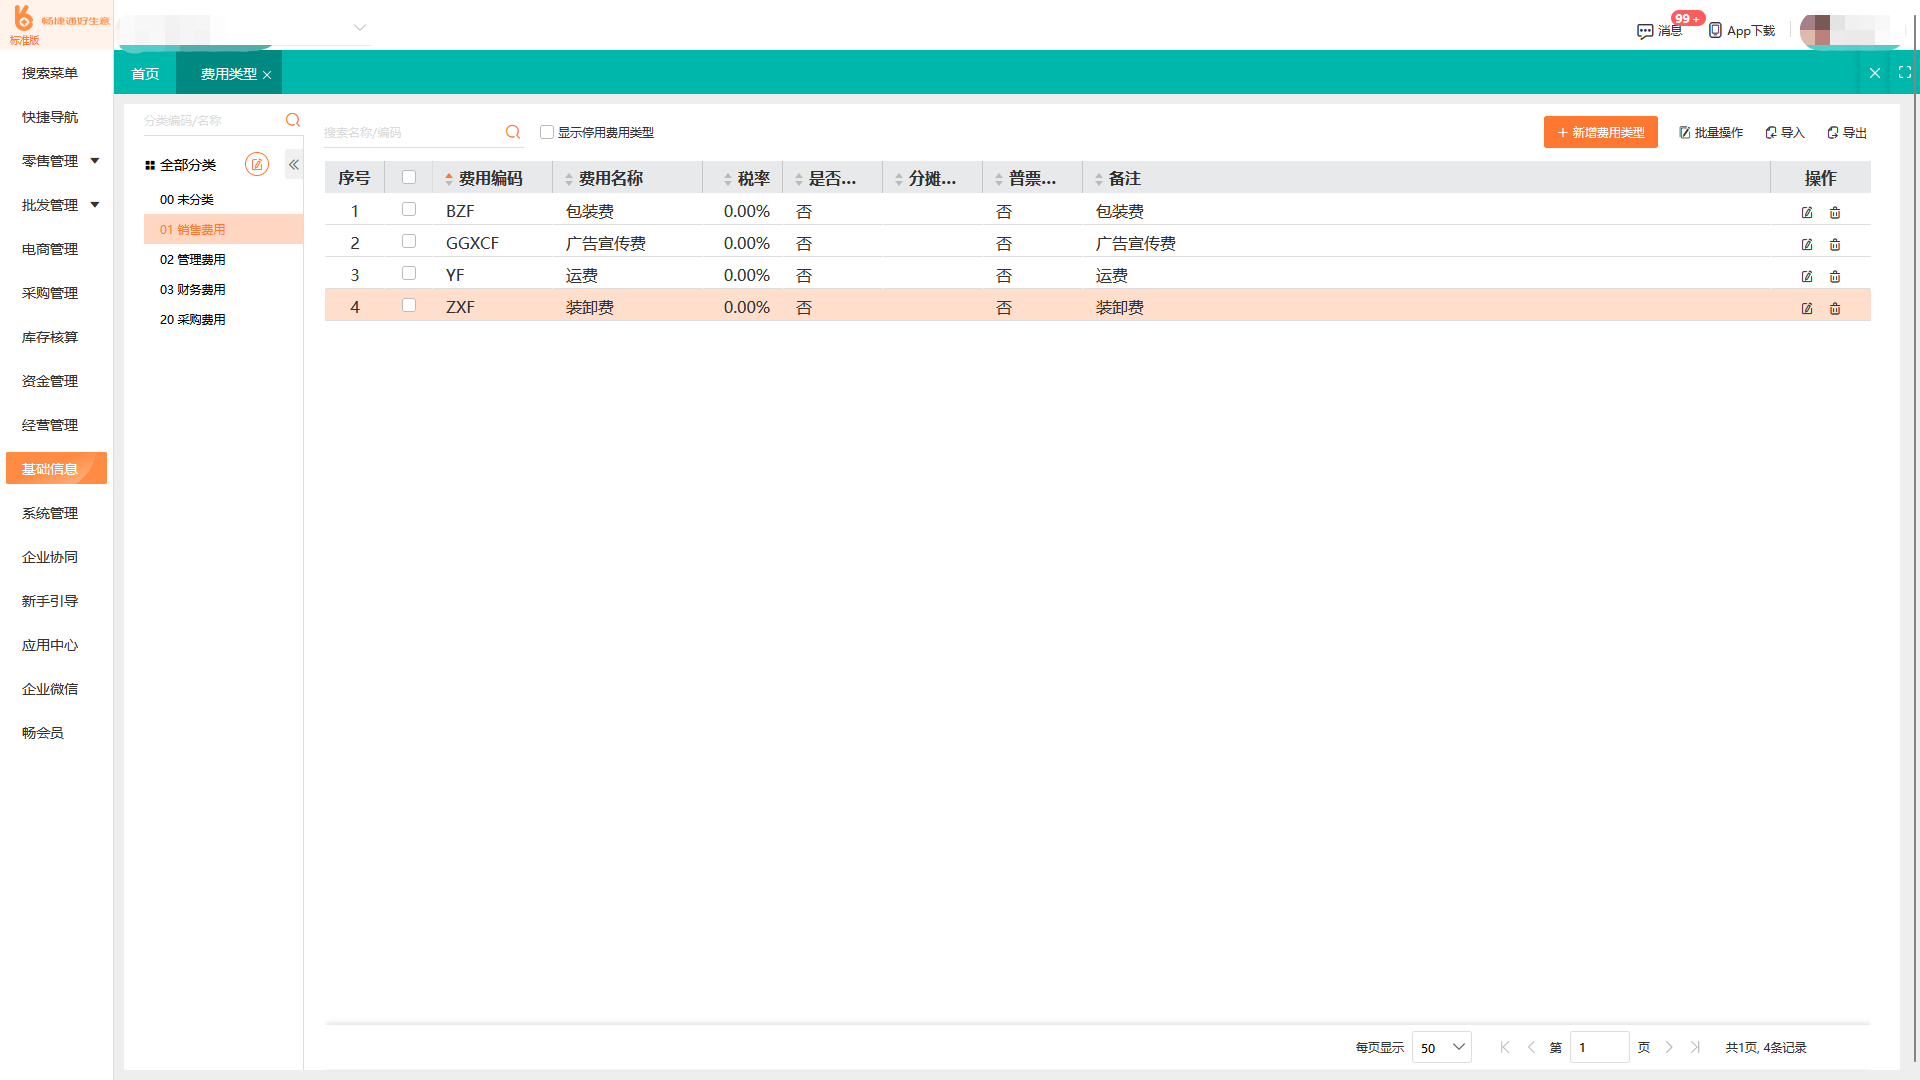This screenshot has width=1920, height=1080.
Task: Select 每页显示50条 dropdown
Action: tap(1441, 1047)
